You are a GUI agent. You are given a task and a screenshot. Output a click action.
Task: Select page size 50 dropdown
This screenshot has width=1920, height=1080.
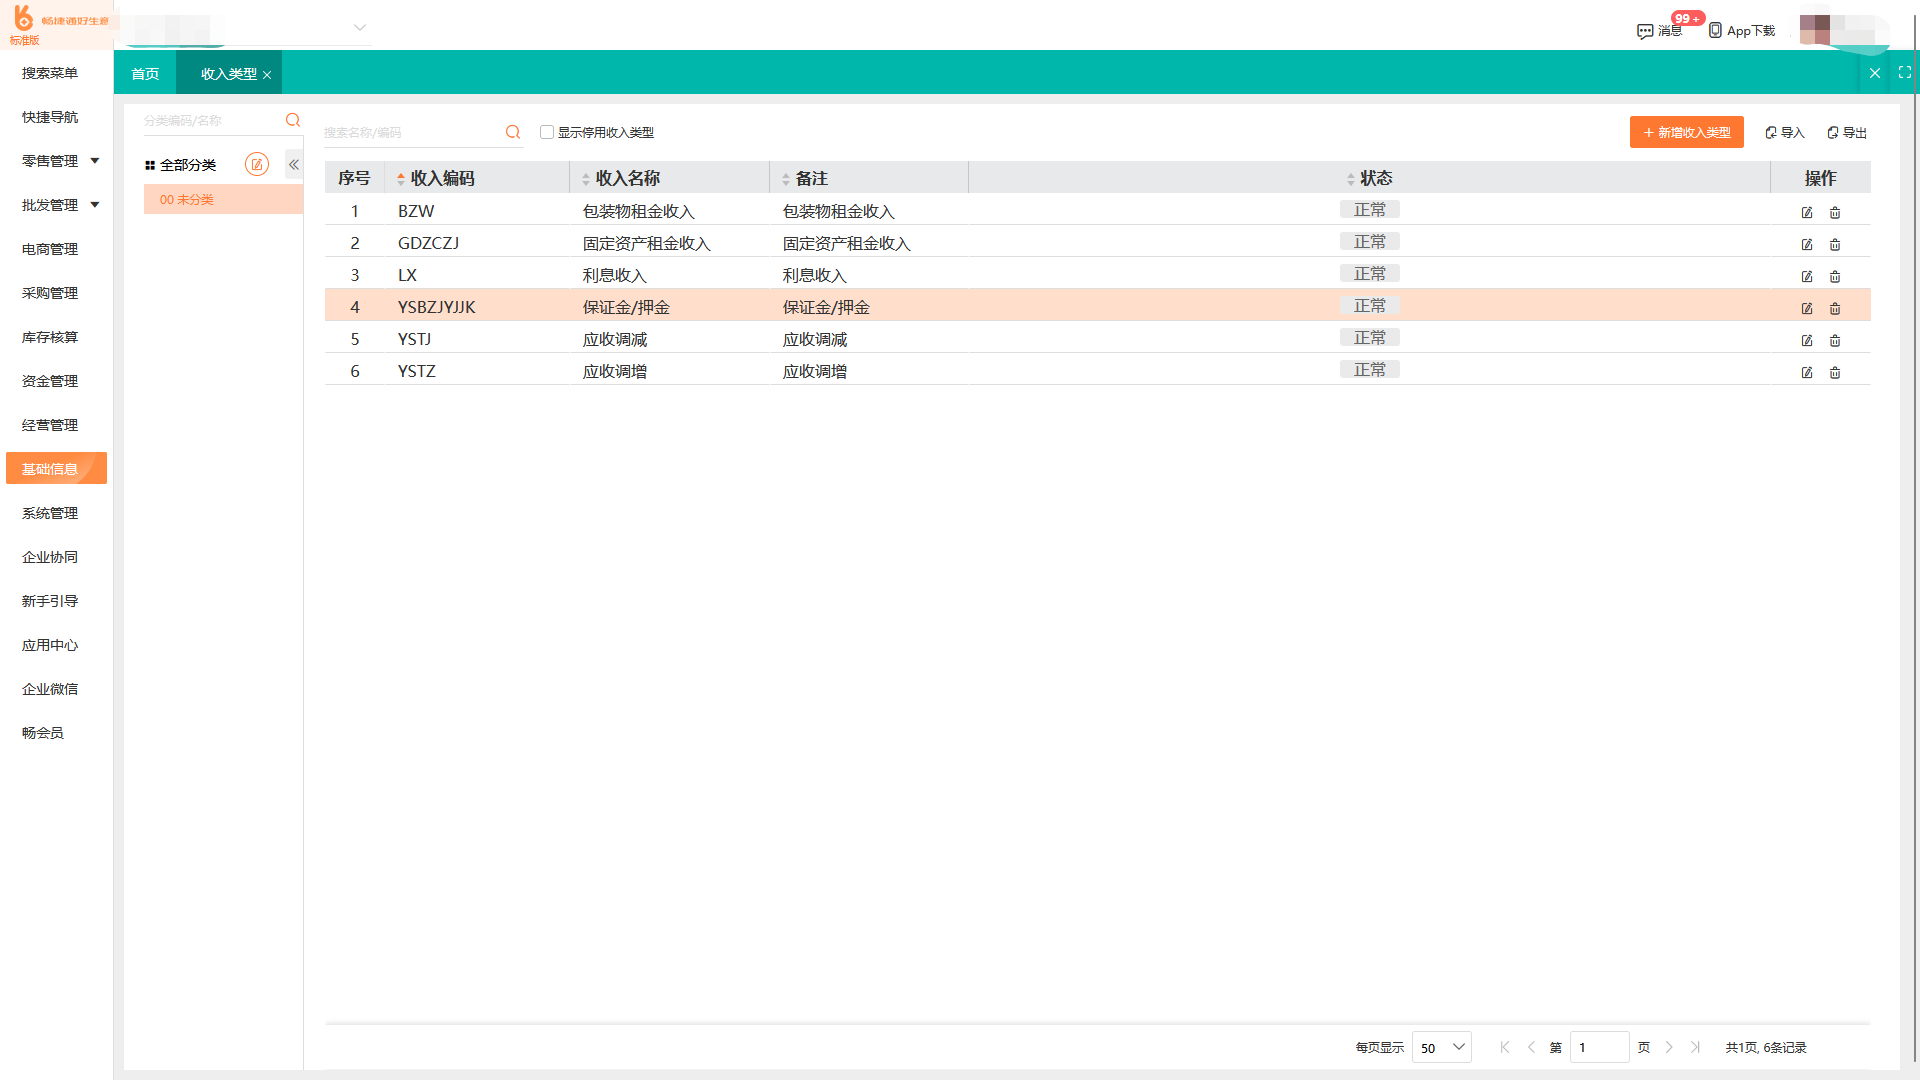pos(1440,1047)
